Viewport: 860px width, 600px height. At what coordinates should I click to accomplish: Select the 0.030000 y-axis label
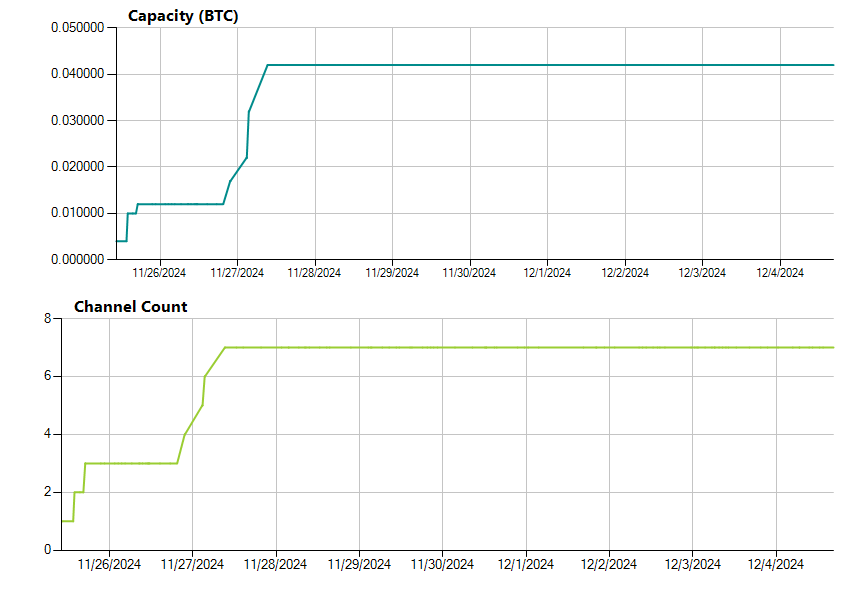pos(78,120)
